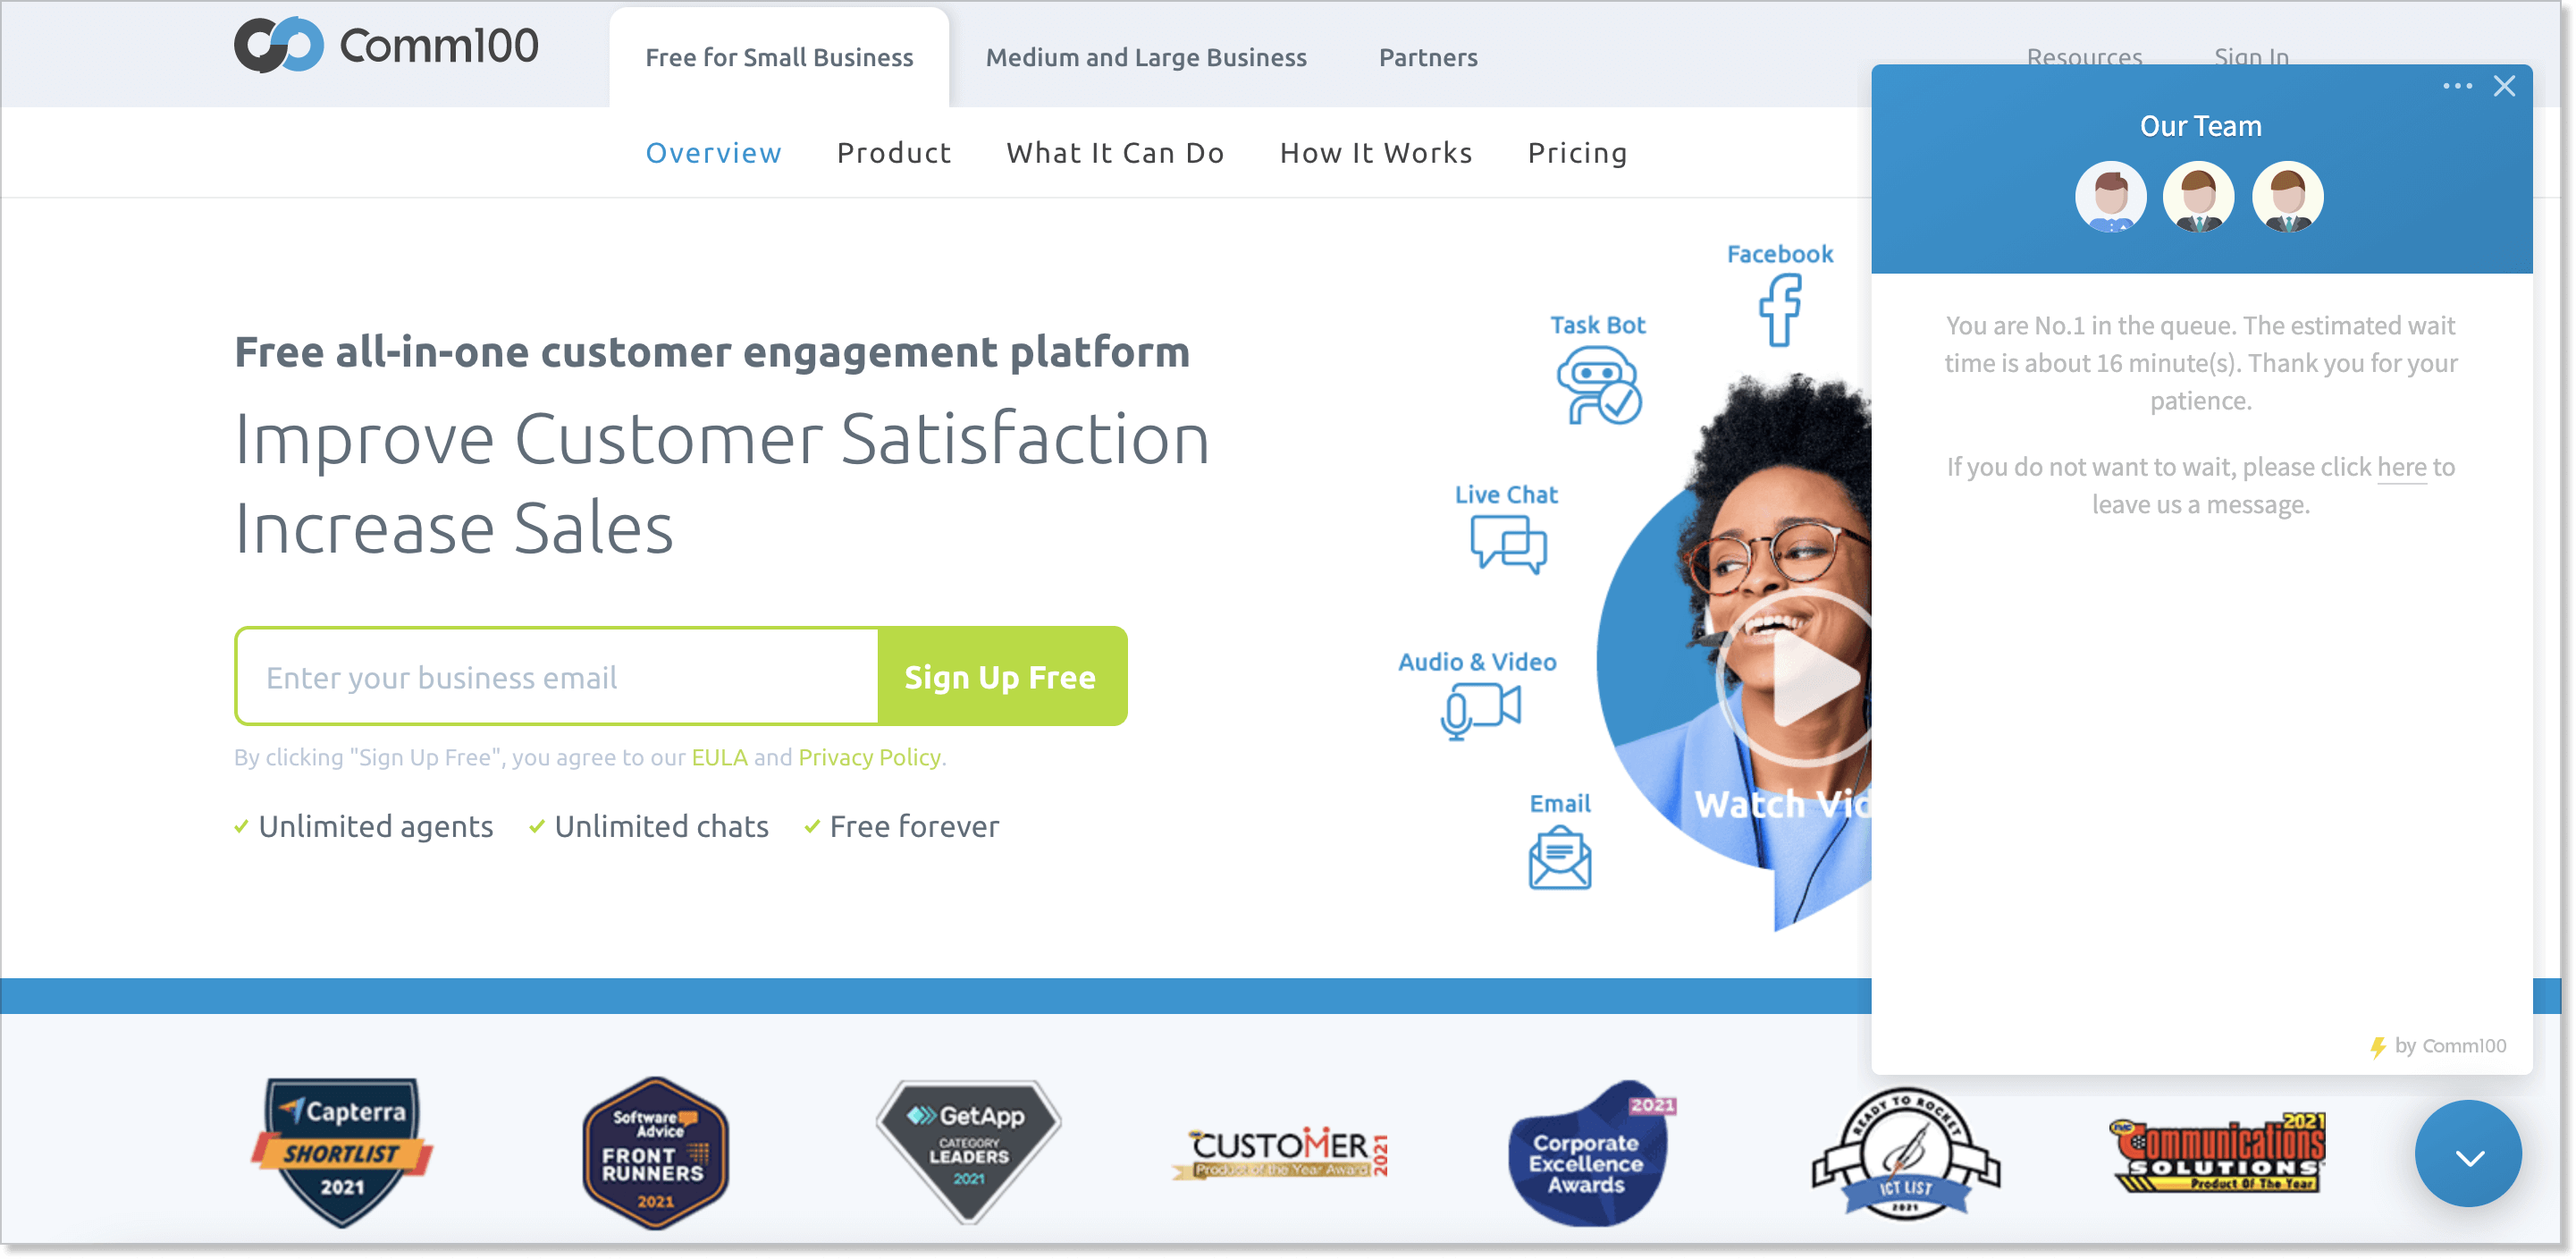Expand the Partners navigation dropdown
Image resolution: width=2576 pixels, height=1259 pixels.
(x=1429, y=55)
